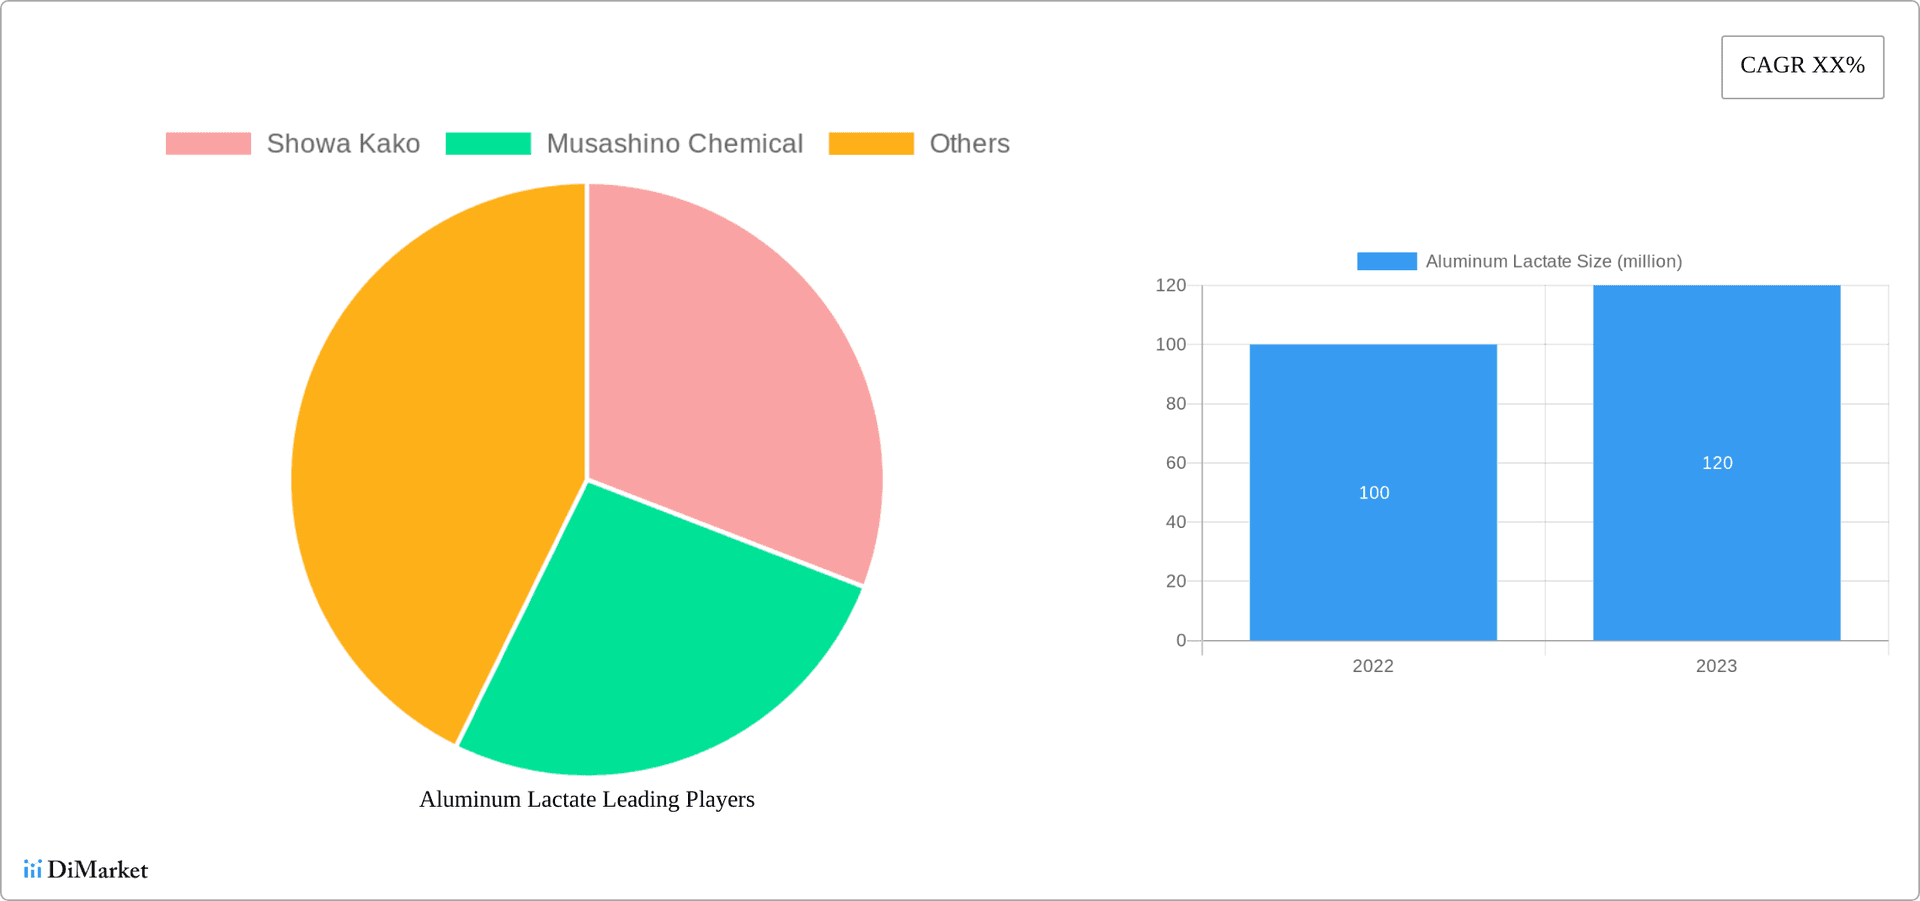Screen dimensions: 1920x901
Task: Click the green Musashino Chemical color swatch
Action: (x=488, y=143)
